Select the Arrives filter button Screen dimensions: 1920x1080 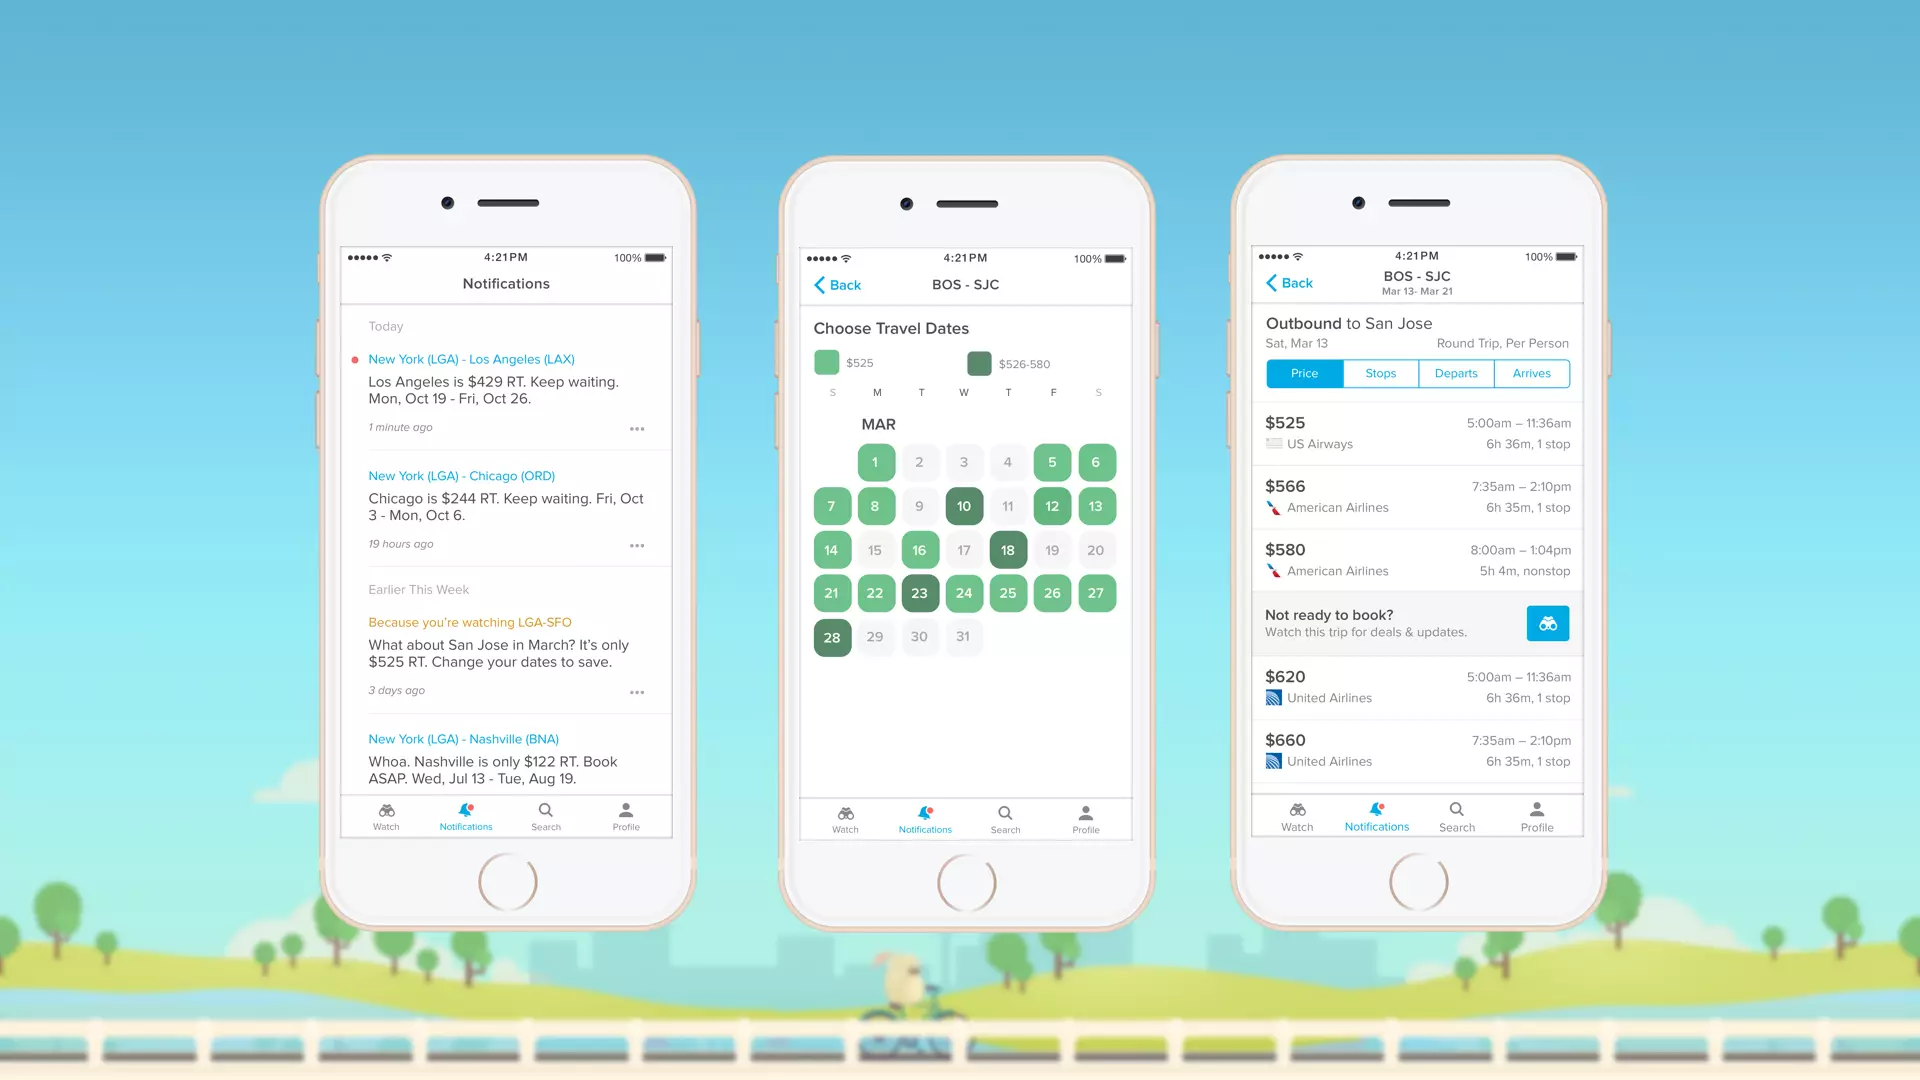click(x=1531, y=373)
